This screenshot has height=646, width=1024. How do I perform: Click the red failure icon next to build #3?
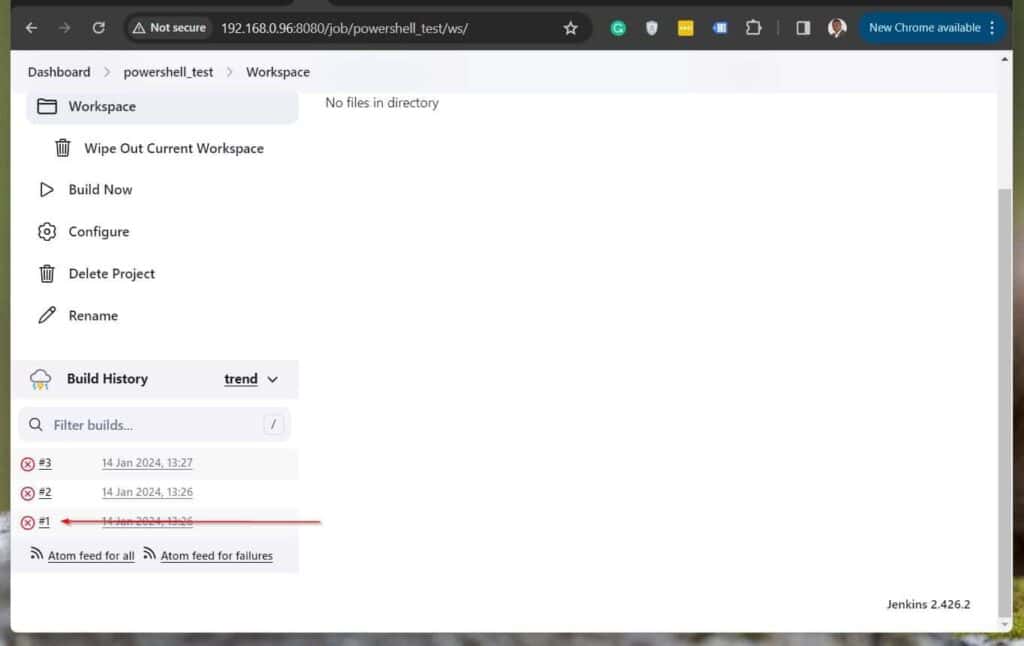click(27, 463)
